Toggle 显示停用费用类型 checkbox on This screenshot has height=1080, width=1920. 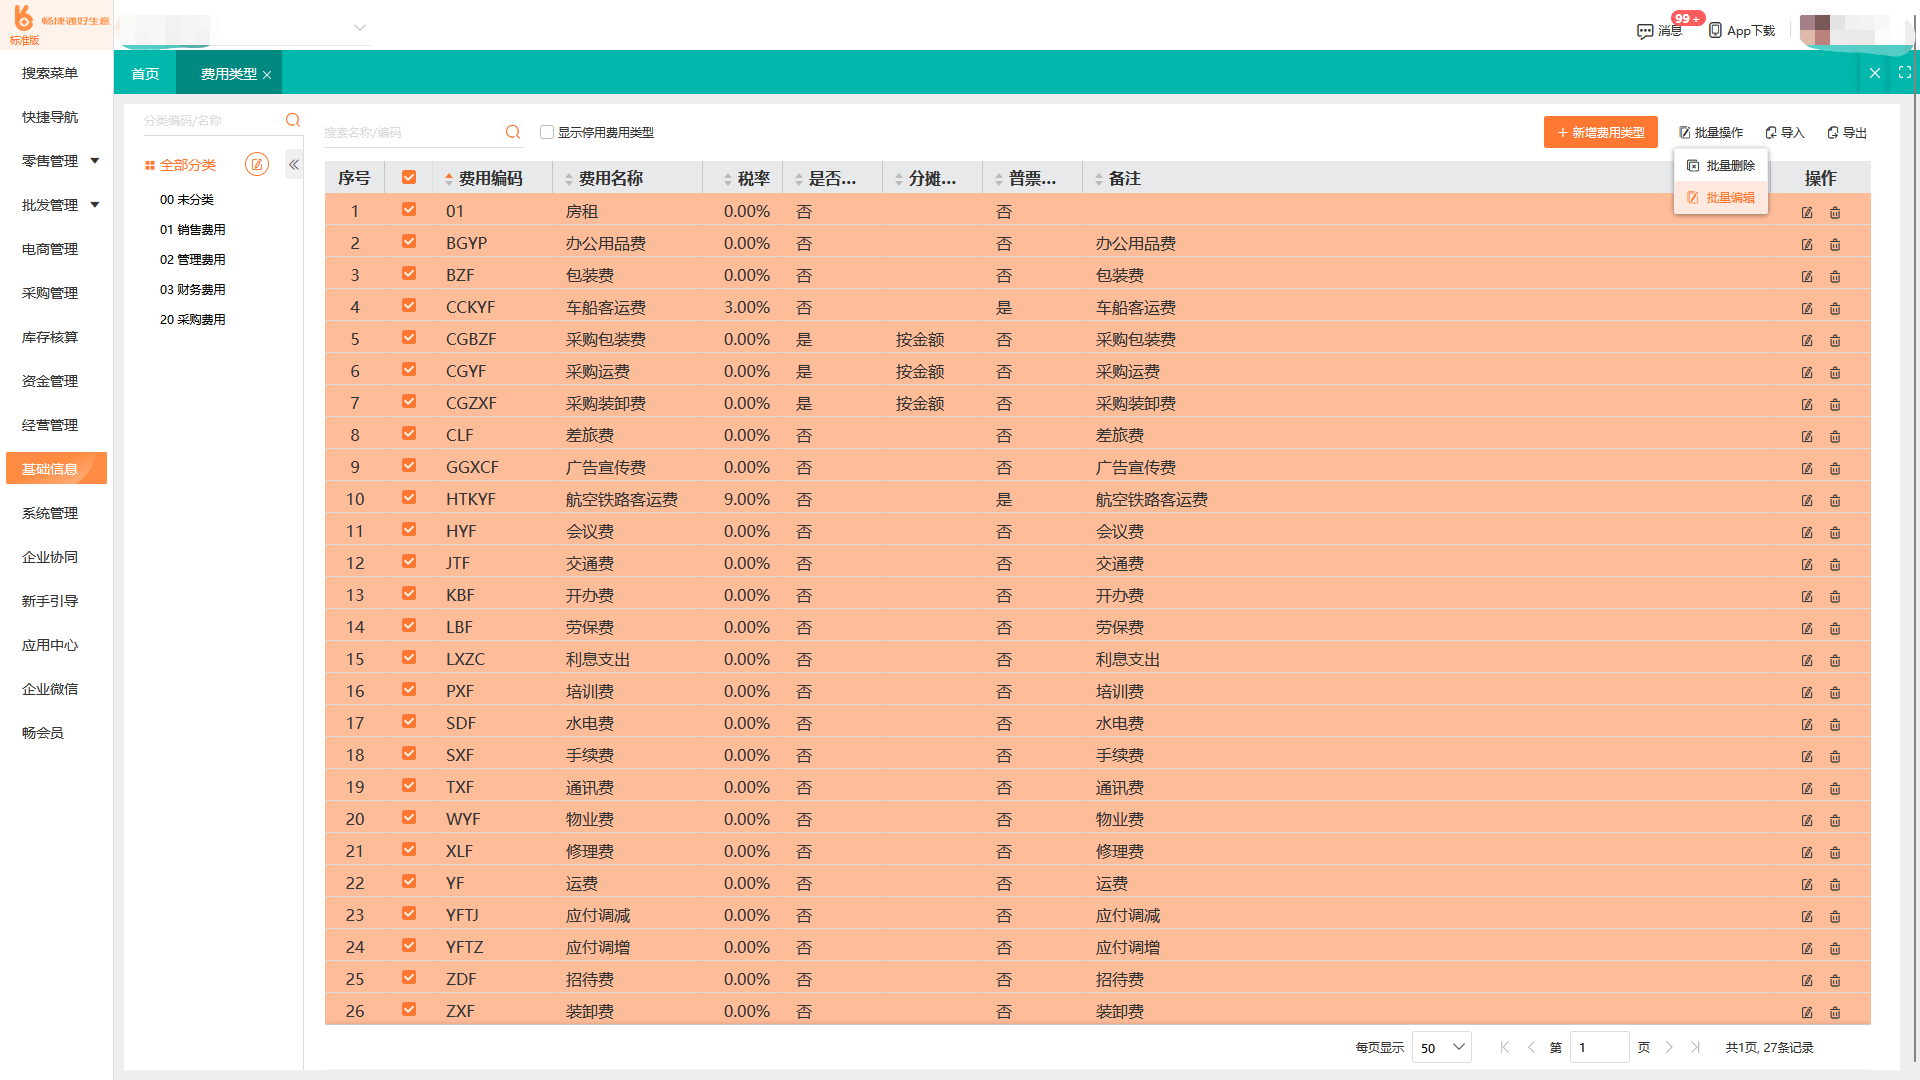tap(547, 131)
